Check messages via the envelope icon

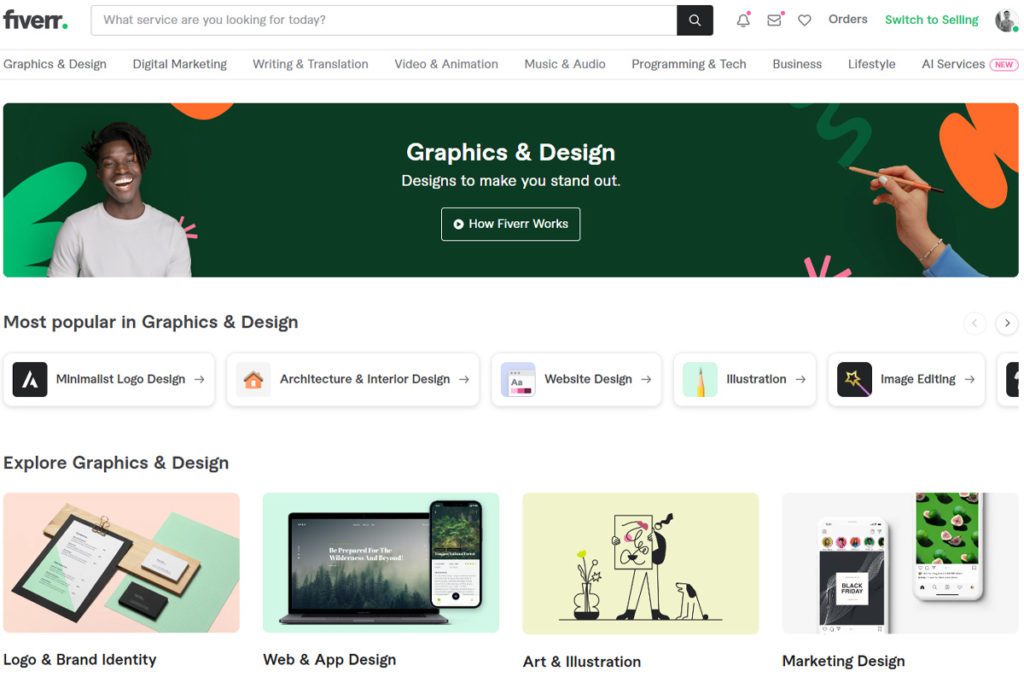(x=774, y=19)
